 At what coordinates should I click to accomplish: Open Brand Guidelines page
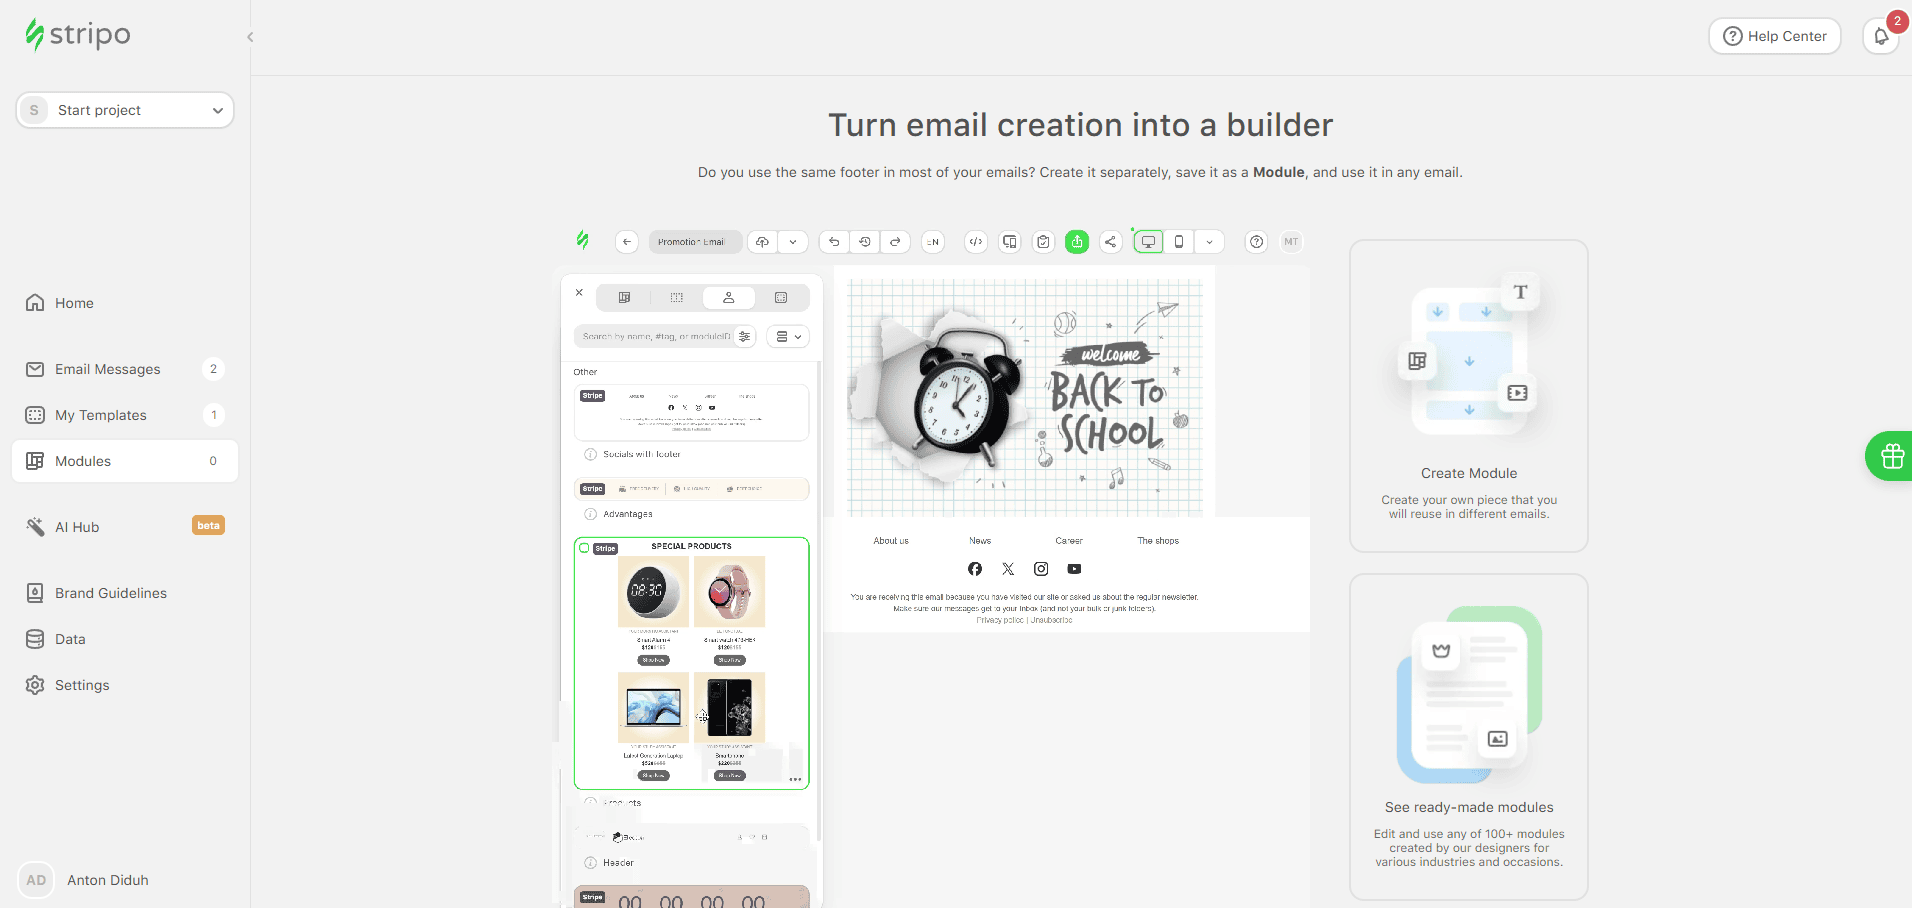(x=110, y=593)
